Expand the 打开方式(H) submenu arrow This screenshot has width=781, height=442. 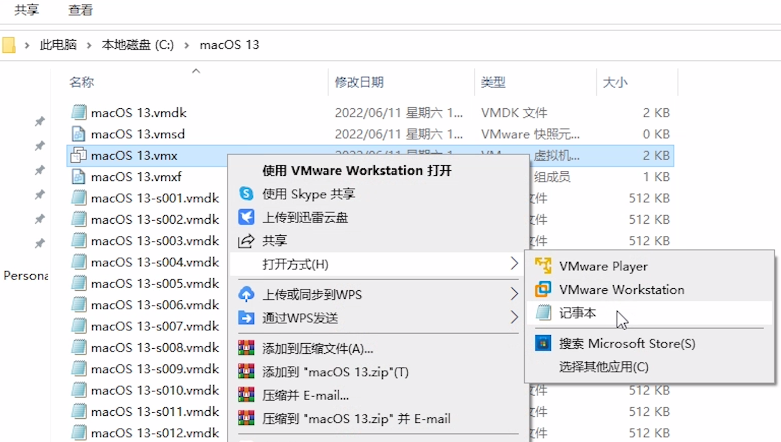click(514, 264)
